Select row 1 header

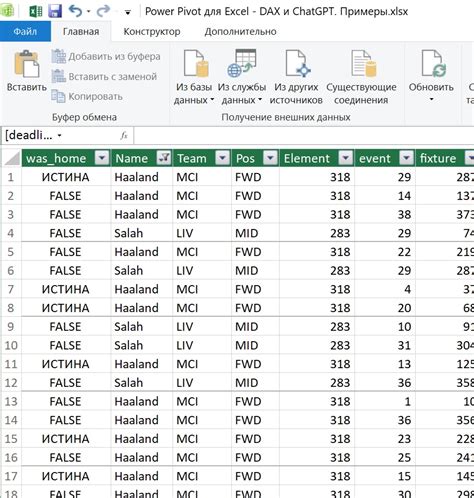coord(11,177)
